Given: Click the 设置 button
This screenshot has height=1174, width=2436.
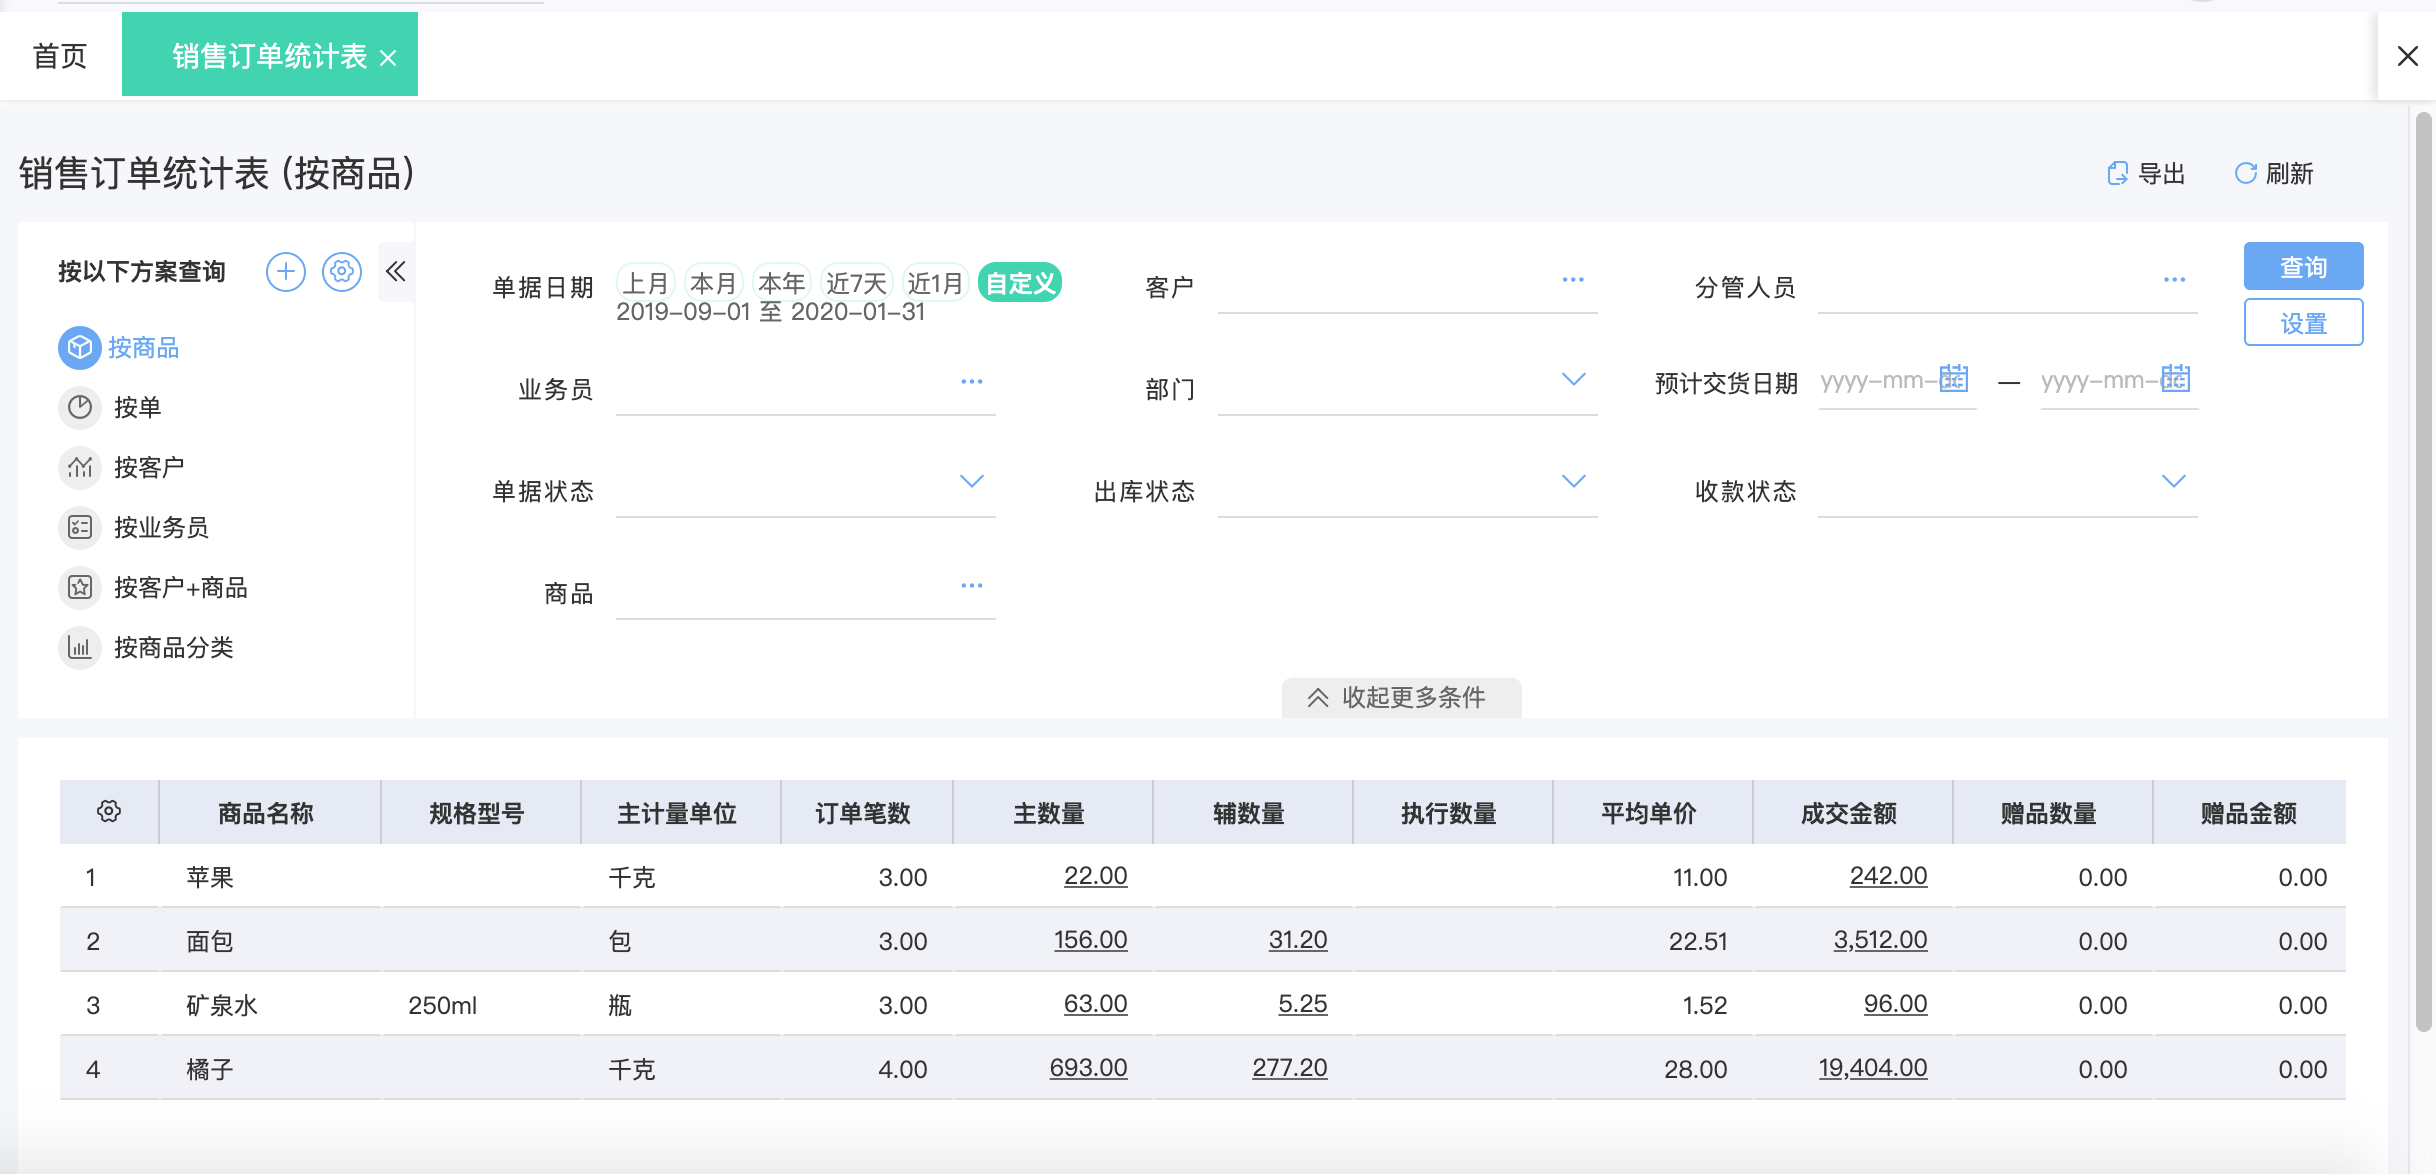Looking at the screenshot, I should (2306, 323).
